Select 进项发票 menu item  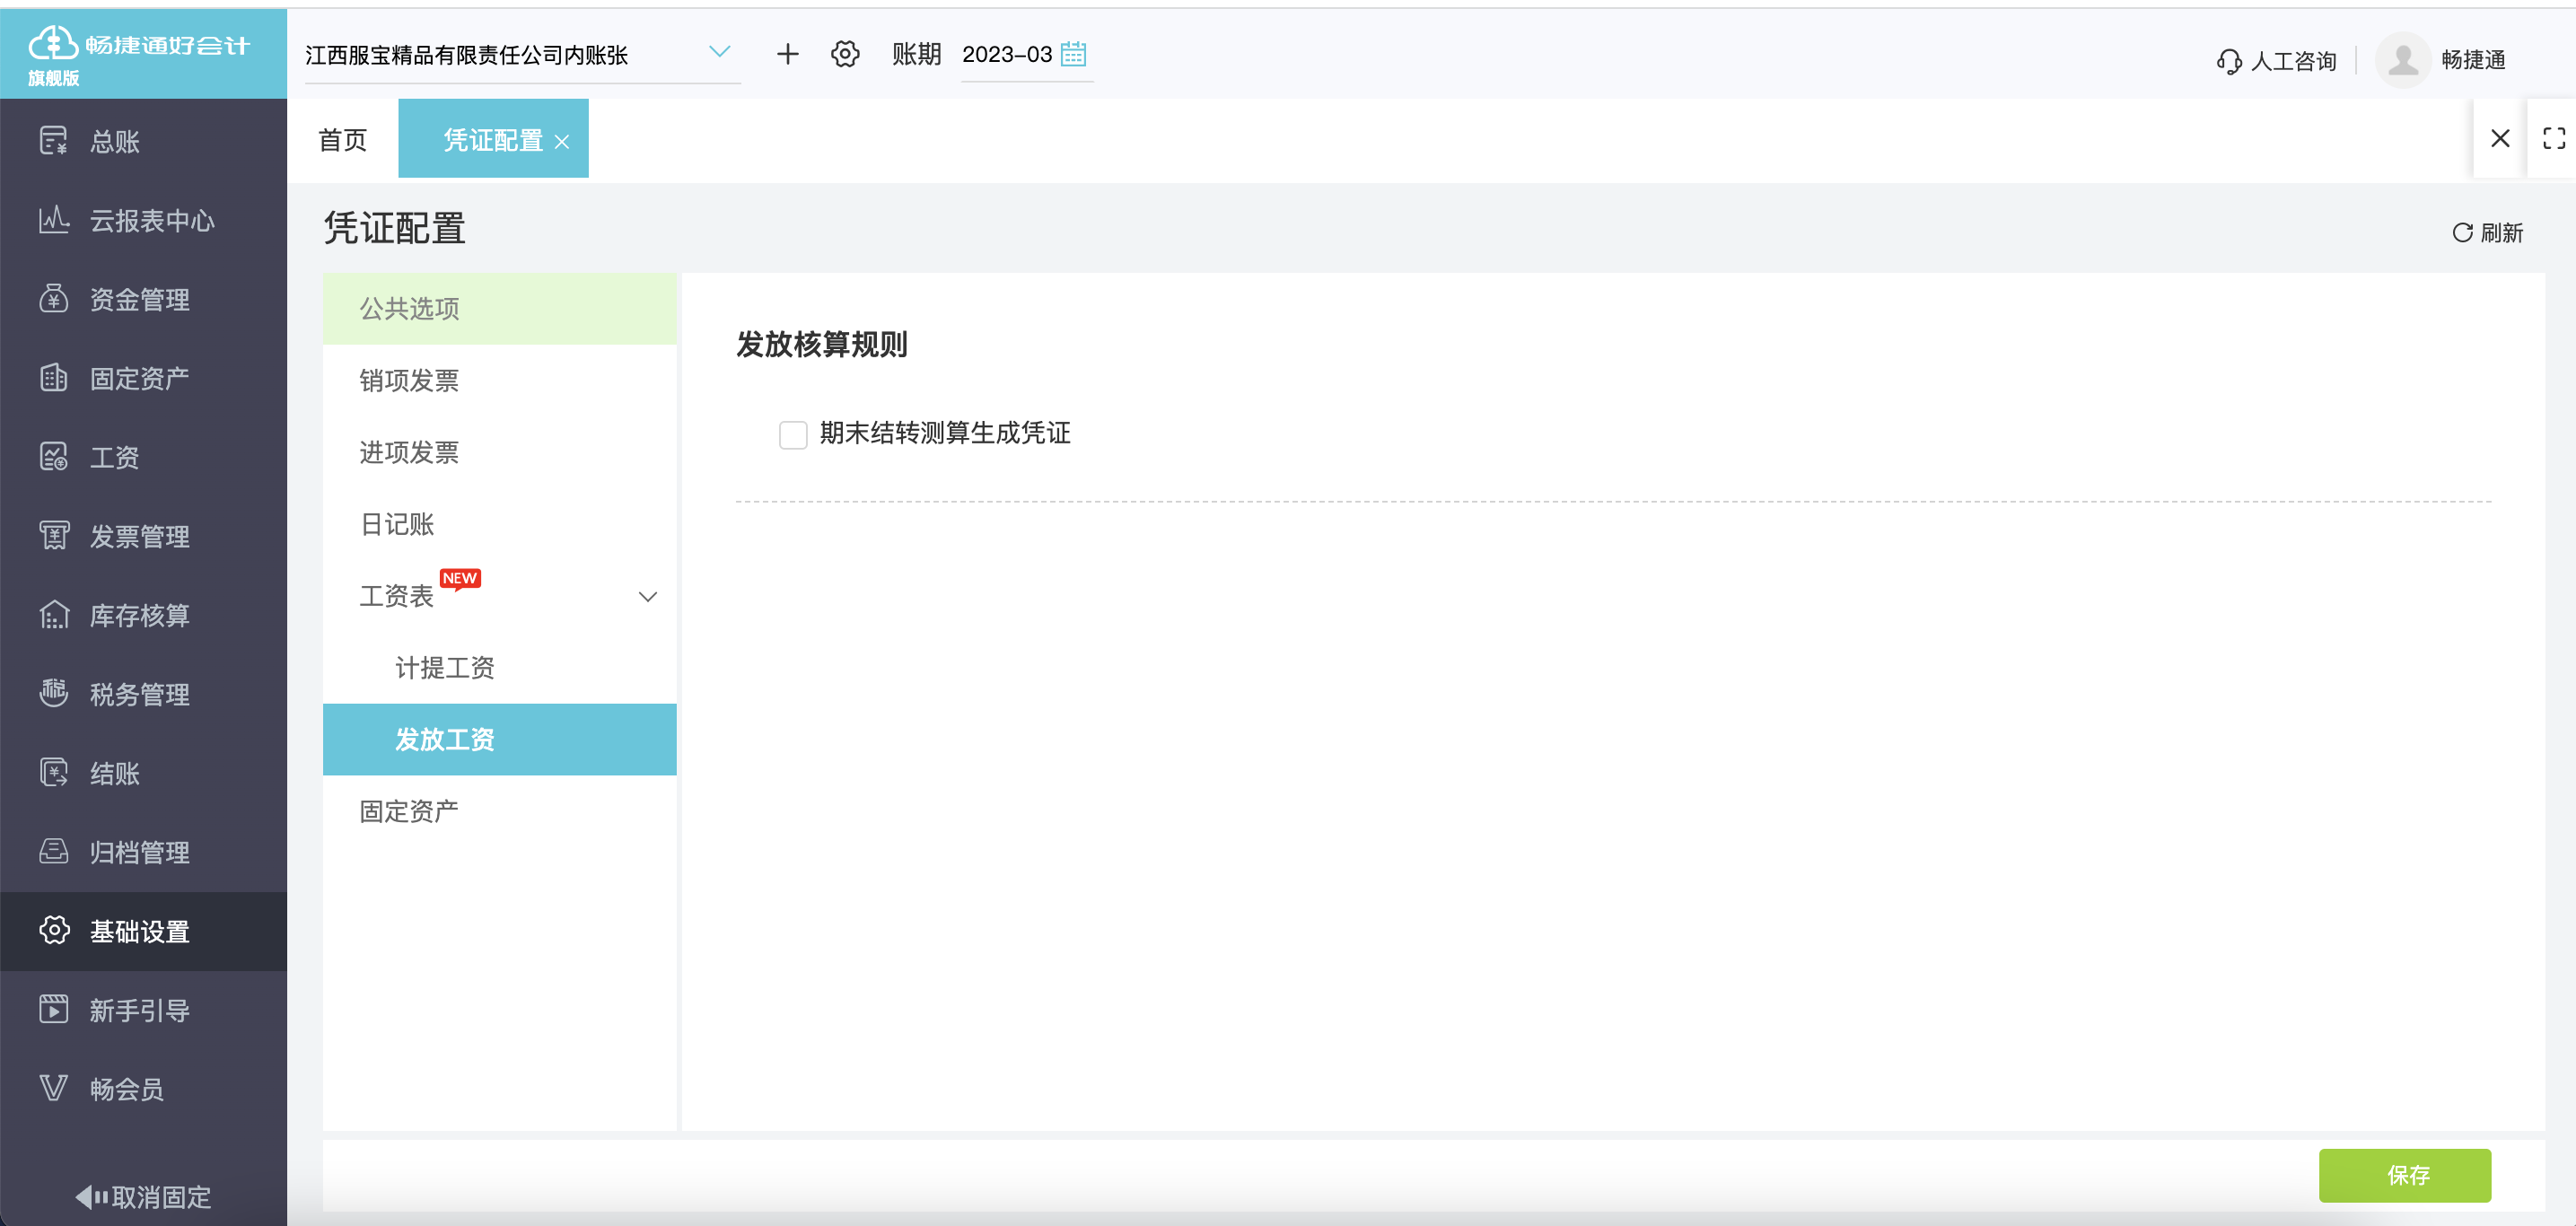(x=499, y=453)
